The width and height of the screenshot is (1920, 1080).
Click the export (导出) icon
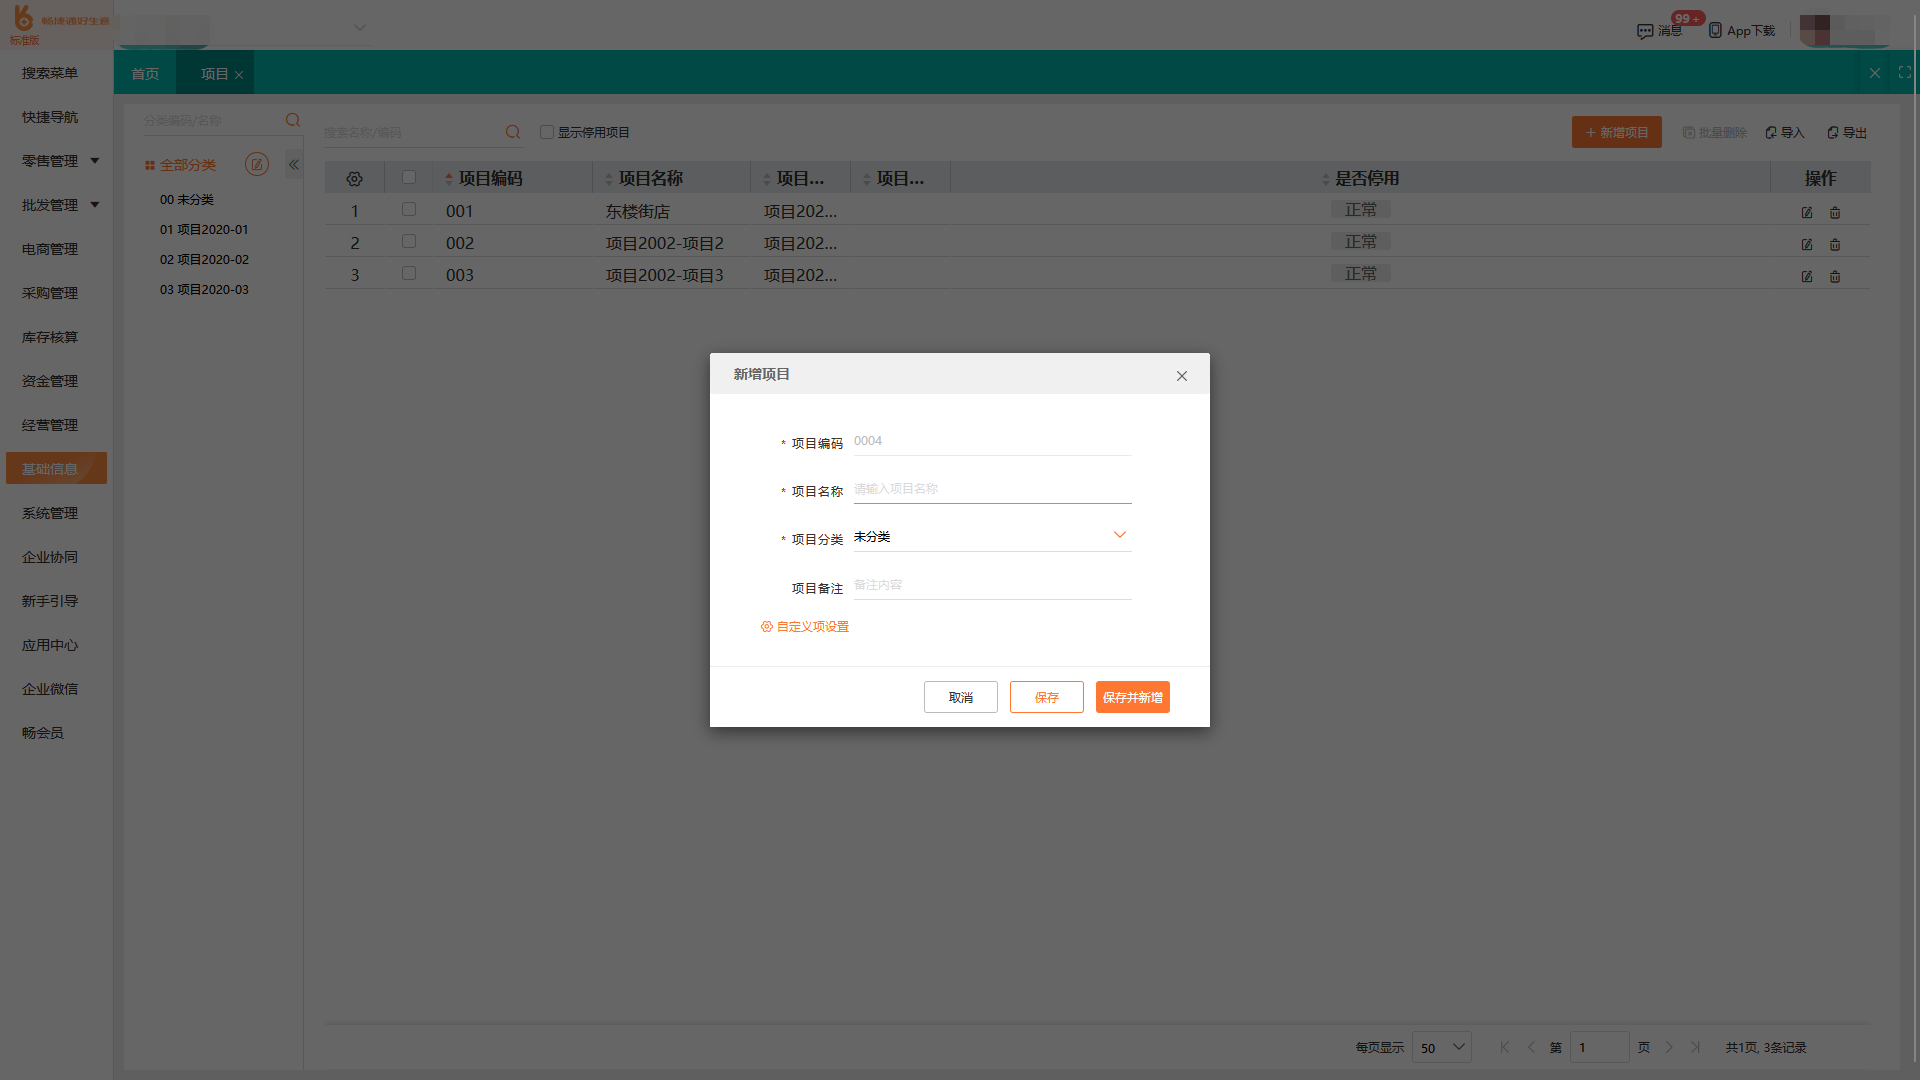[x=1846, y=131]
